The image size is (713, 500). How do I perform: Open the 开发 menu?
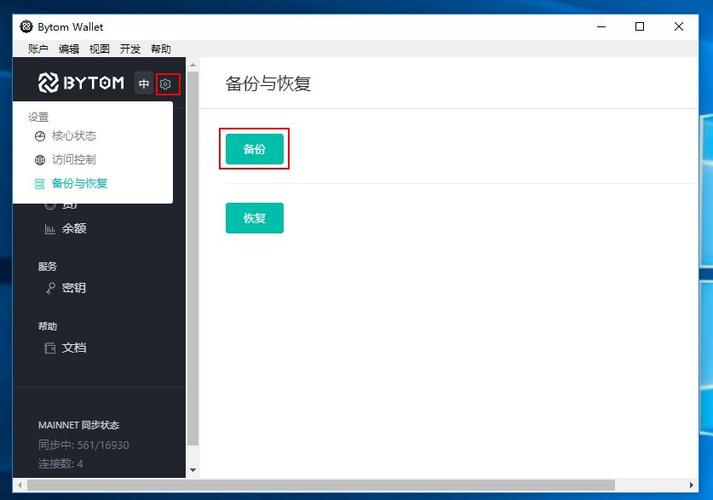click(130, 49)
